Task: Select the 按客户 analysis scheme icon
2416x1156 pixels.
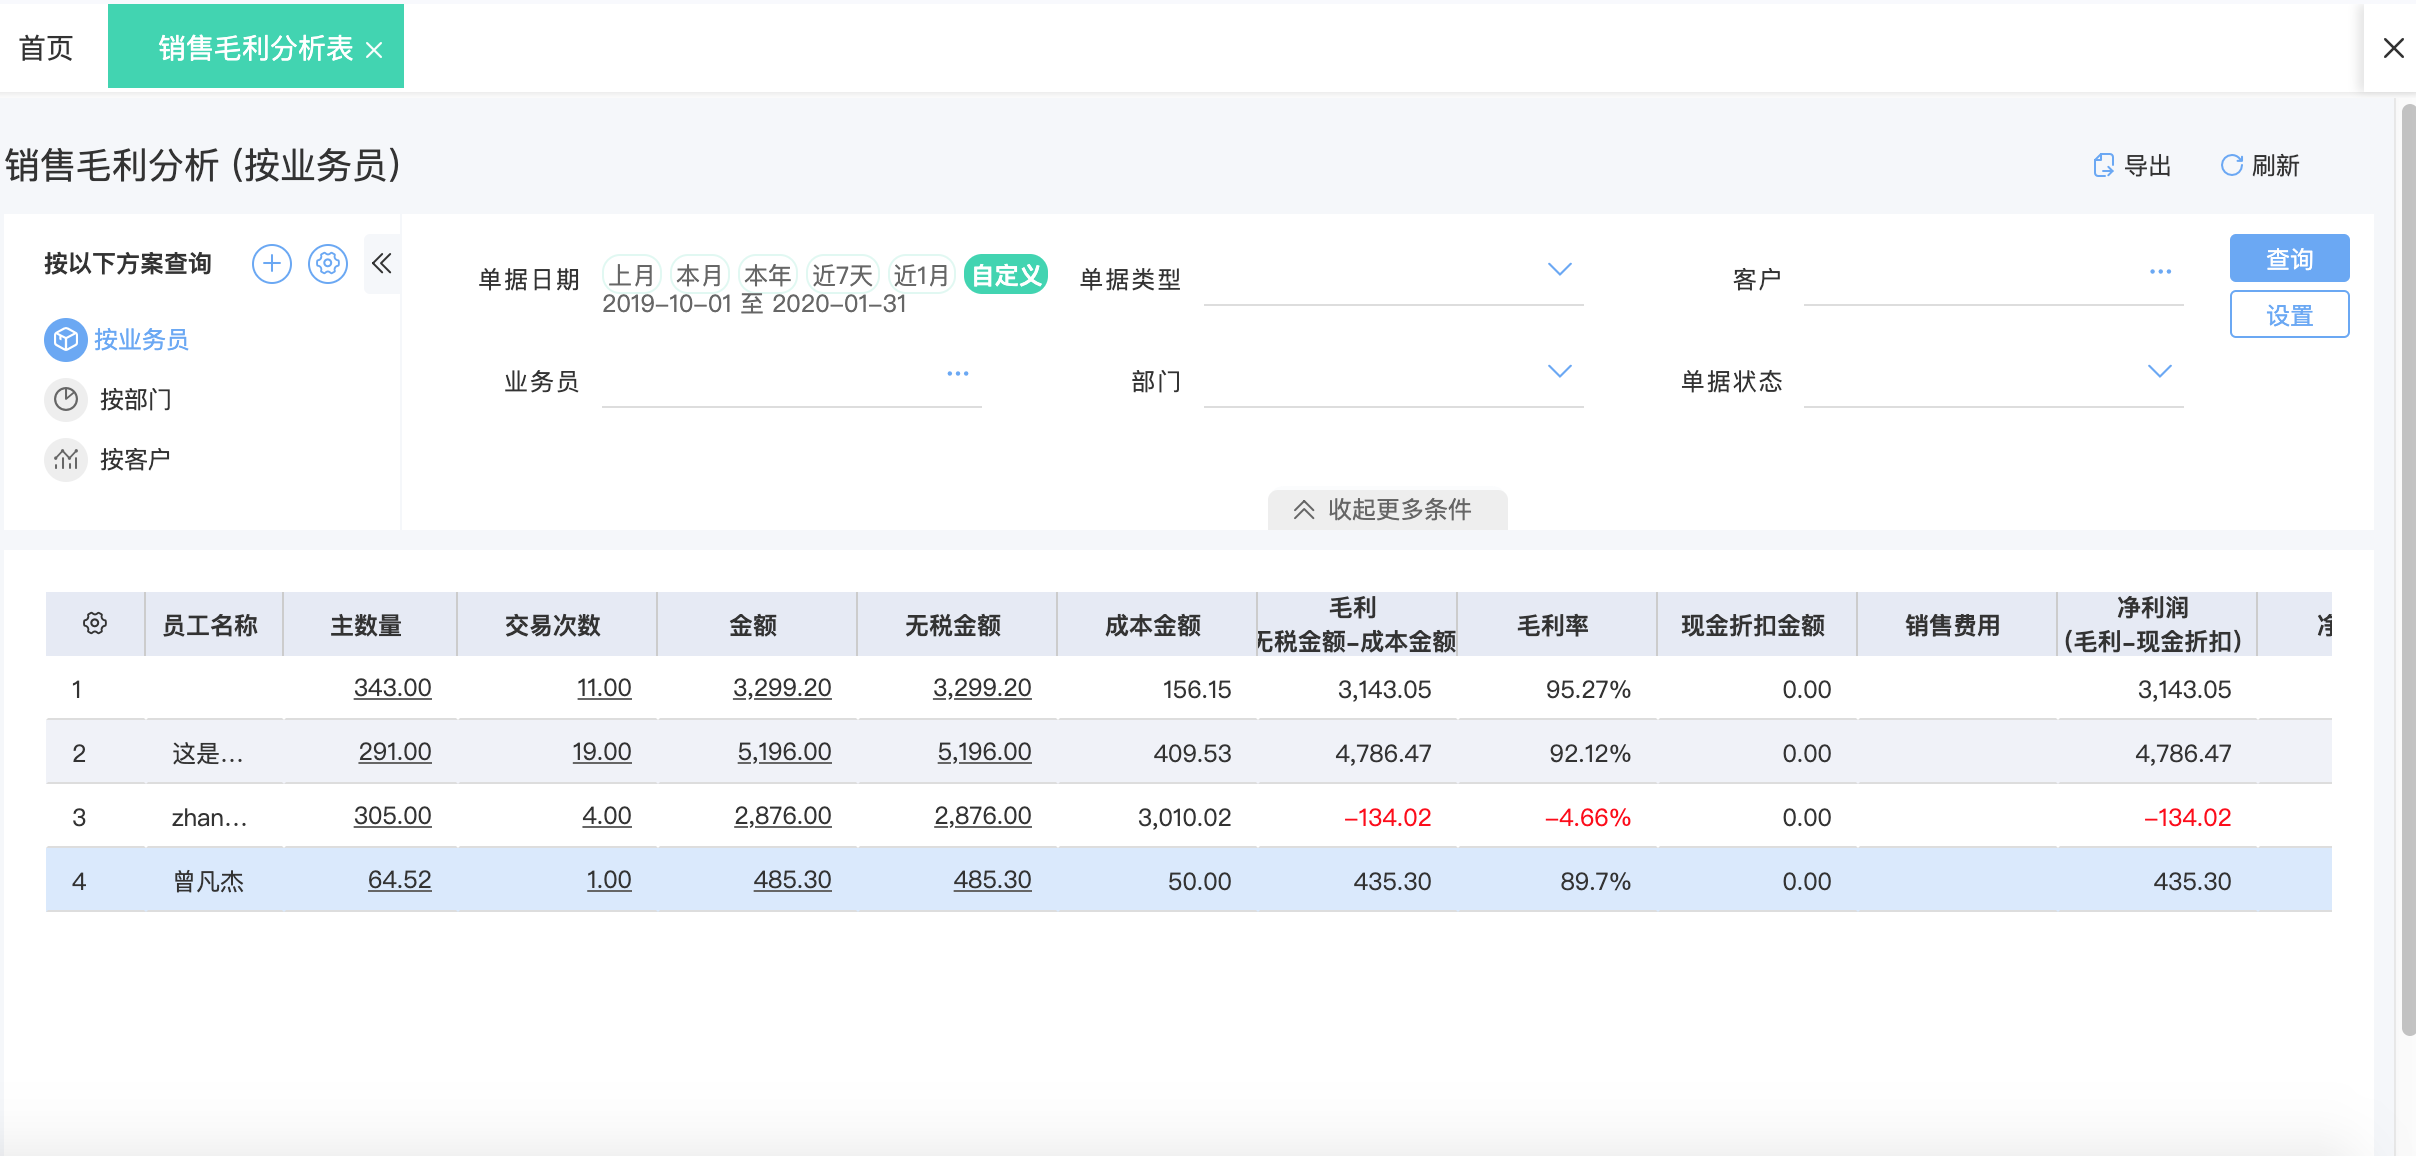Action: [x=63, y=458]
